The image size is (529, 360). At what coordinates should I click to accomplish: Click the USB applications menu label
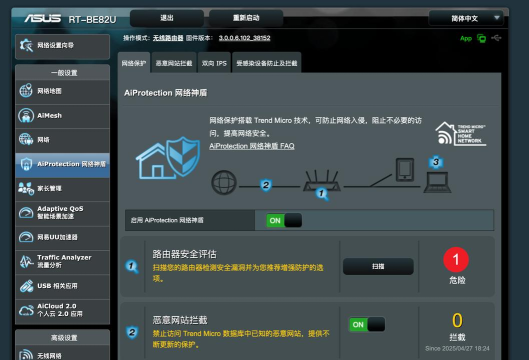coord(57,286)
